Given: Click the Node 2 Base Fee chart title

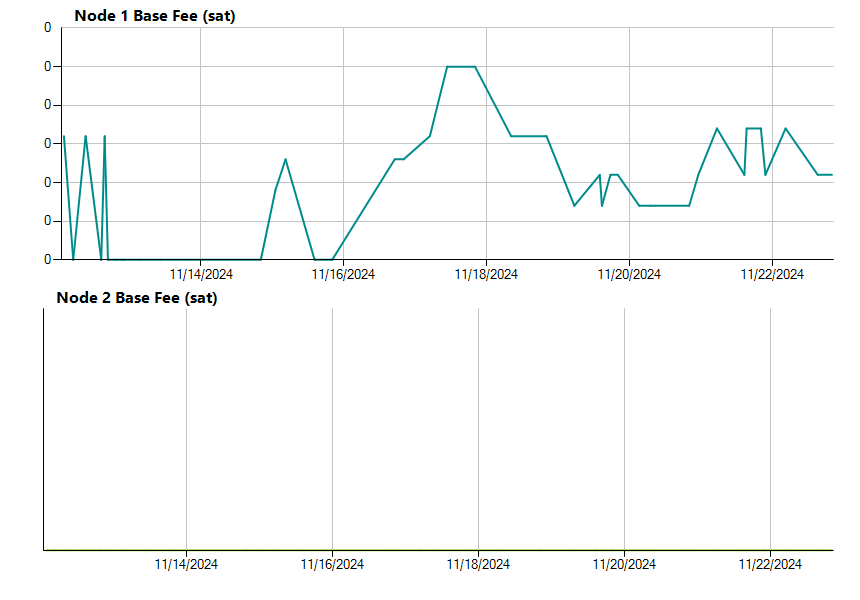Looking at the screenshot, I should click(137, 297).
